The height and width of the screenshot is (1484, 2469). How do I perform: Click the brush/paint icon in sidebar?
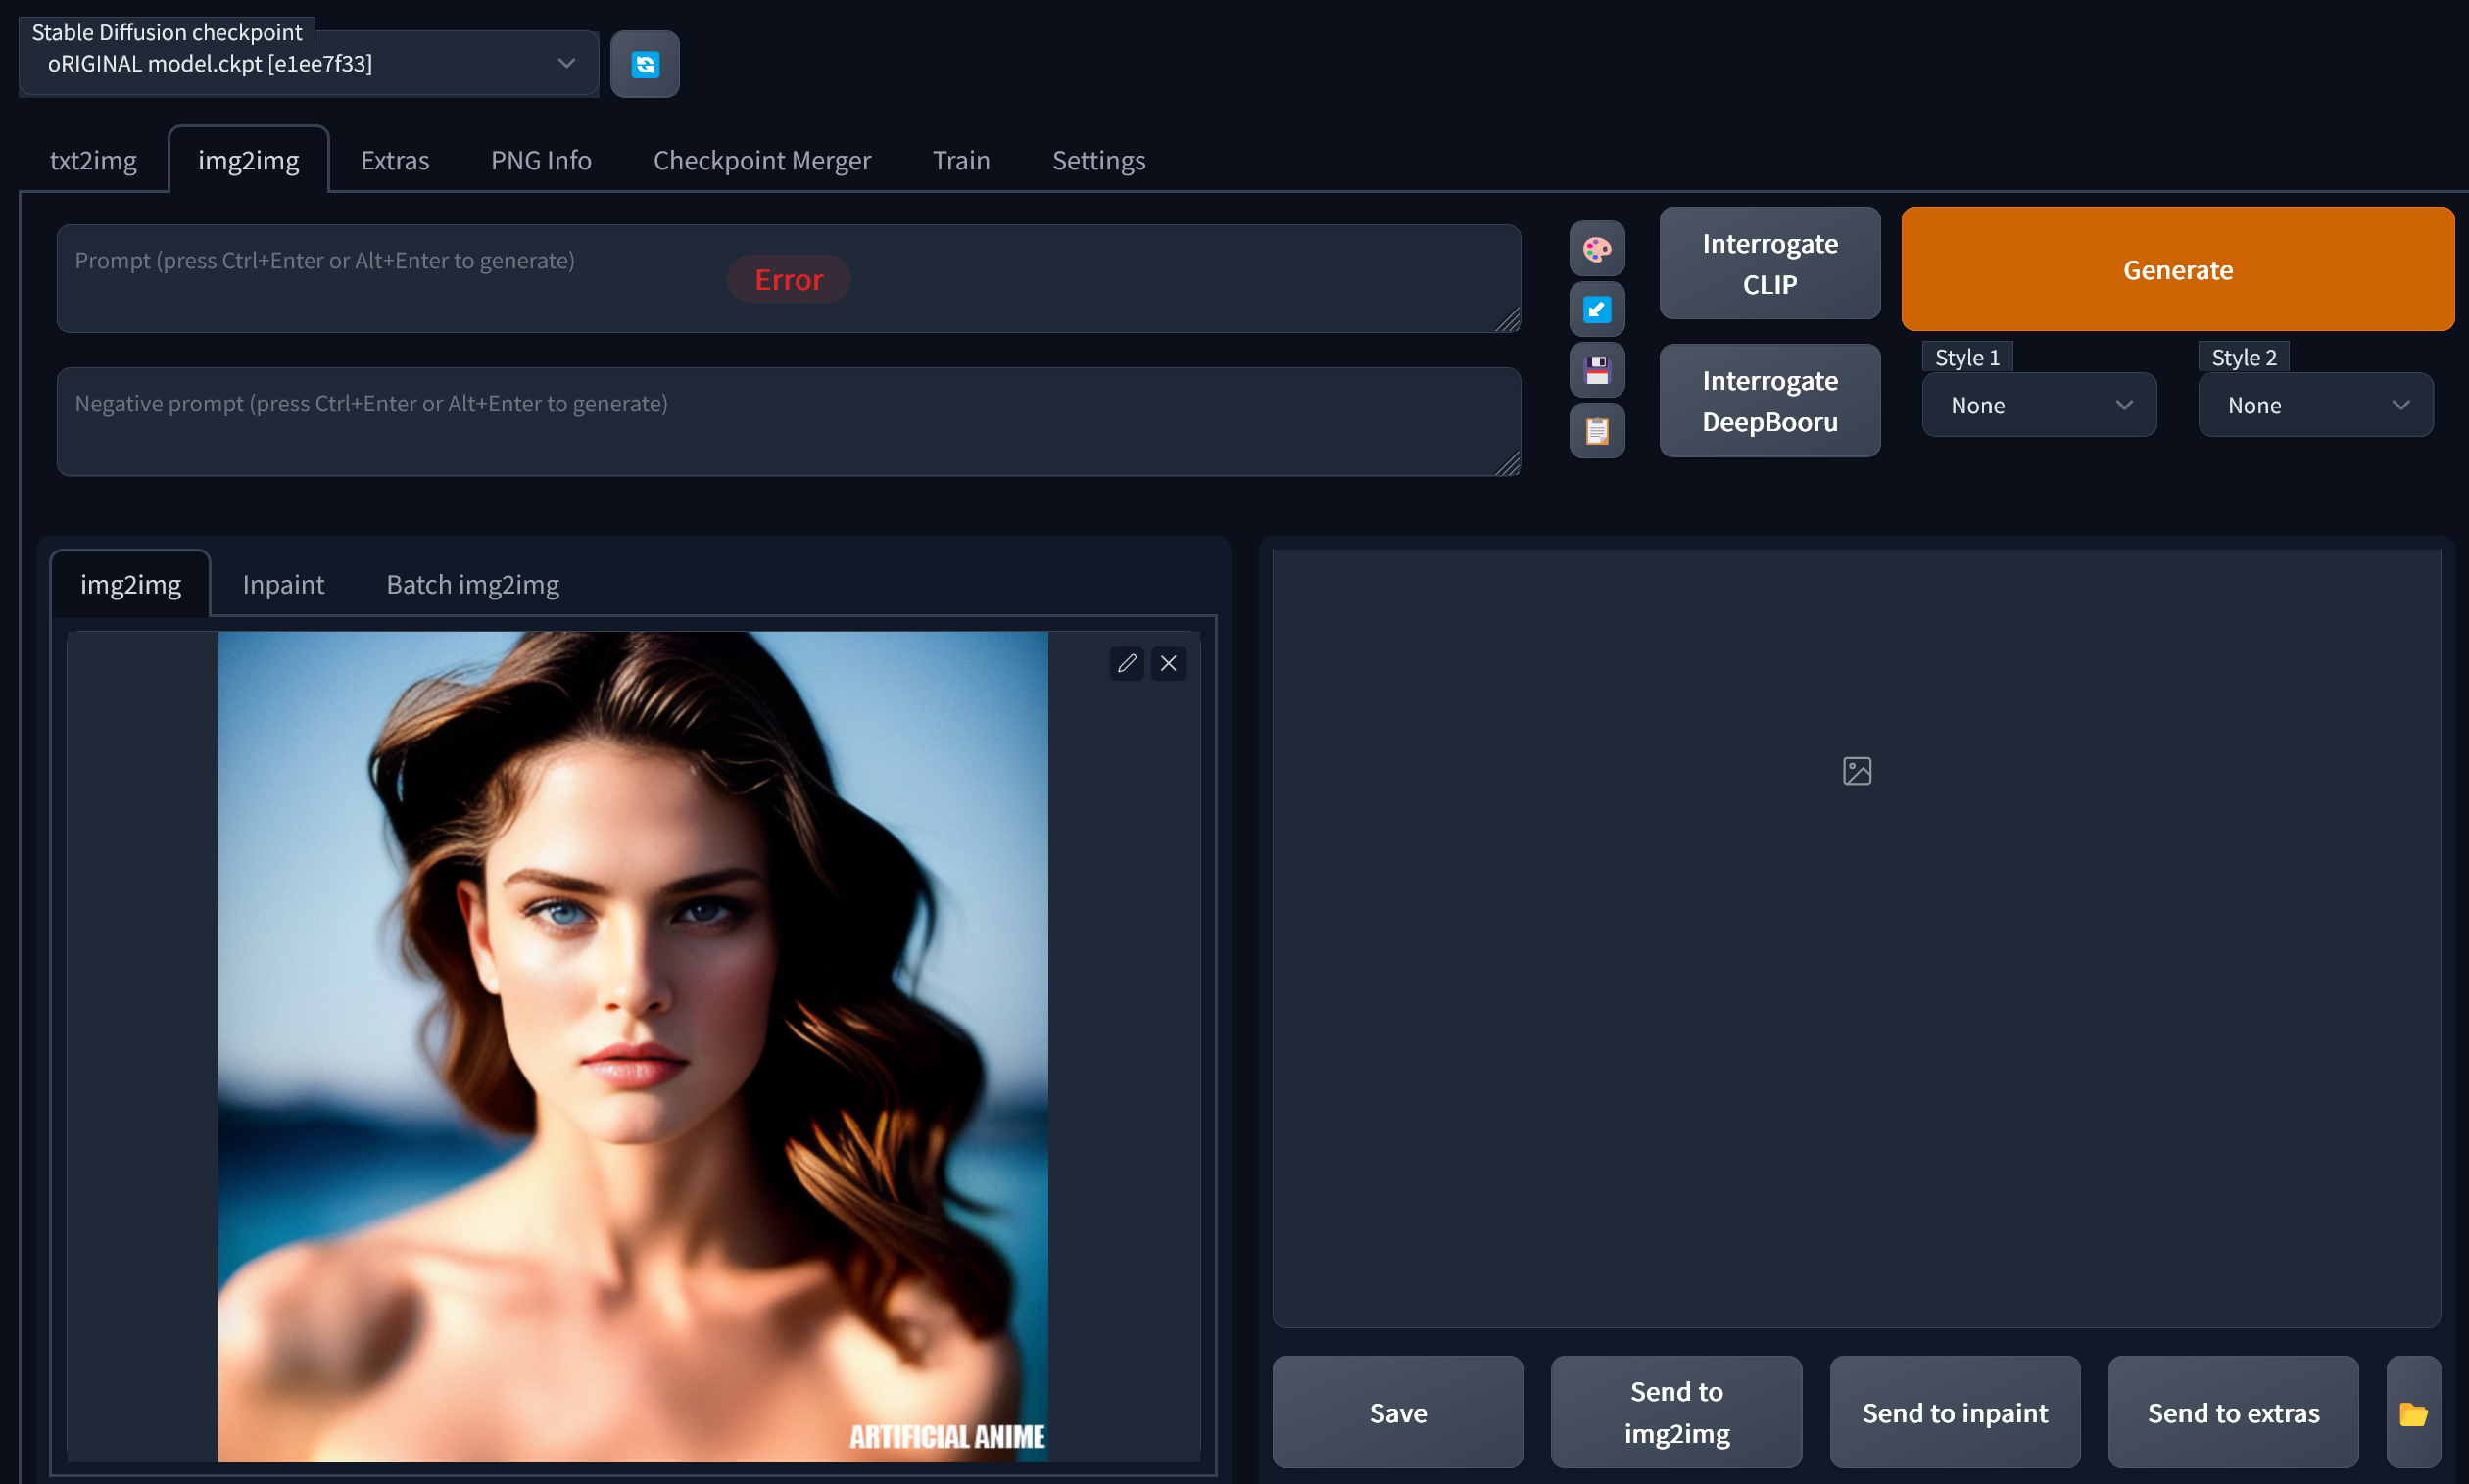[1596, 247]
